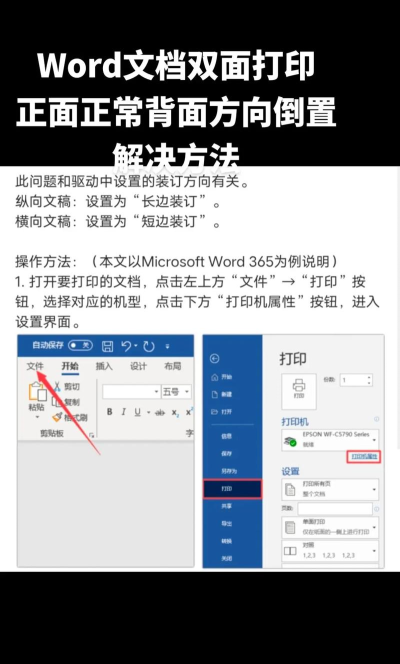Toggle Strikethrough formatting
The width and height of the screenshot is (400, 664).
[160, 412]
